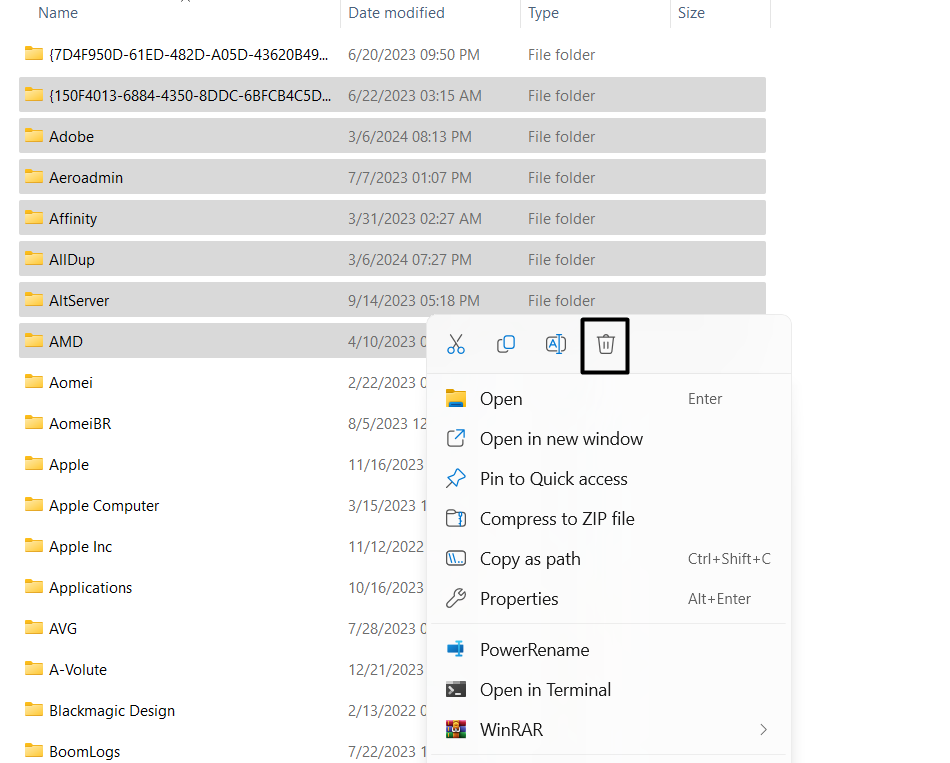950x763 pixels.
Task: Click the date 6/22/2023 03:15 AM
Action: click(x=414, y=96)
